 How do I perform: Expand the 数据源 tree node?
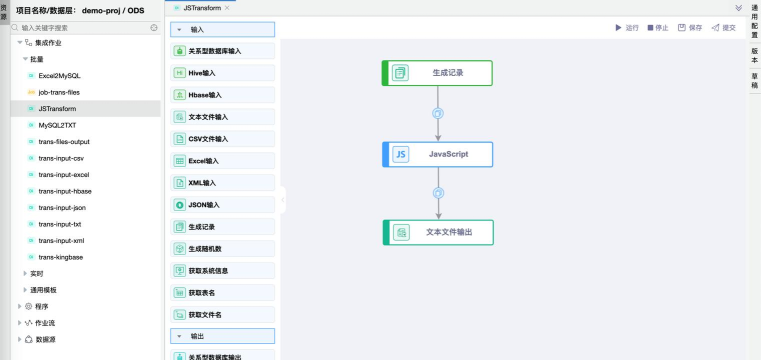pyautogui.click(x=20, y=340)
